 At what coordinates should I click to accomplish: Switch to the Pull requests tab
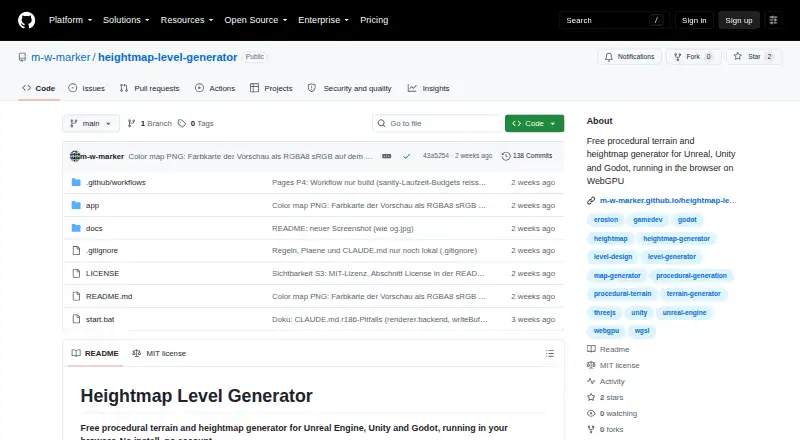[x=149, y=88]
